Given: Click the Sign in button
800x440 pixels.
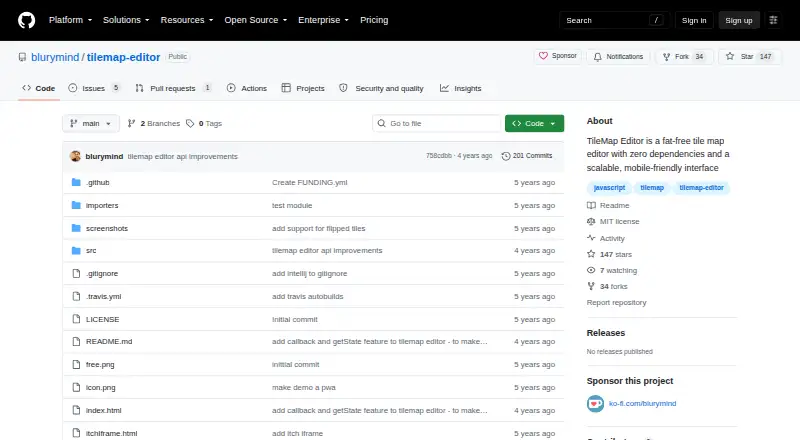Looking at the screenshot, I should coord(694,20).
